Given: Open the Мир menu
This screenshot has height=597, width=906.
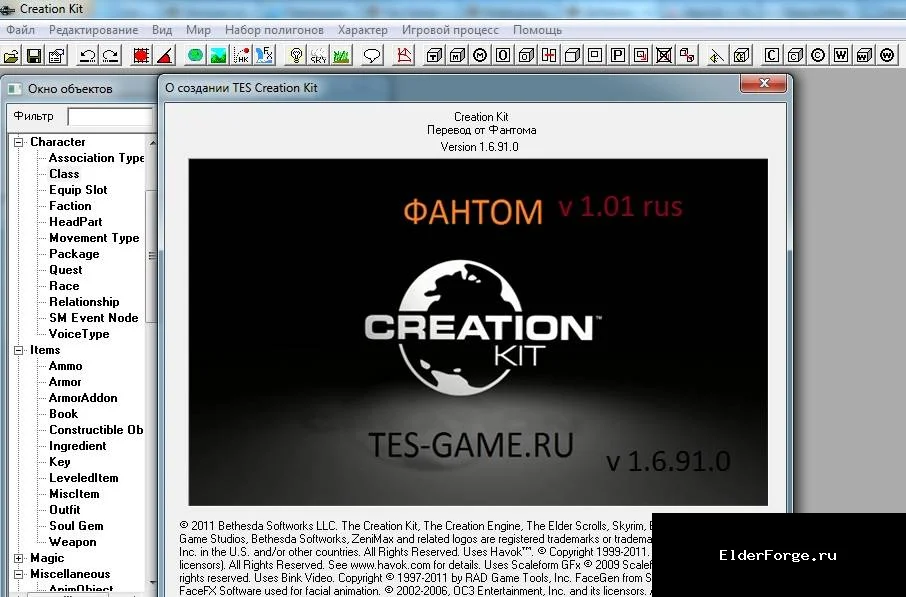Looking at the screenshot, I should [x=198, y=29].
